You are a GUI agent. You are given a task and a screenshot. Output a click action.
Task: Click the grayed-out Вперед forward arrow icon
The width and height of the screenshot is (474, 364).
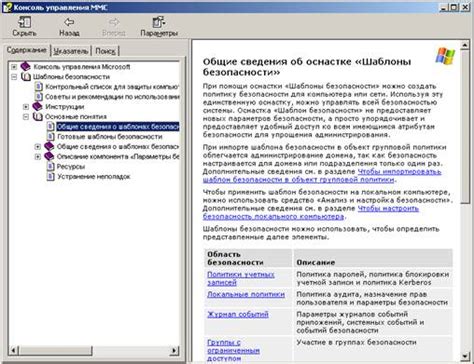(x=114, y=22)
